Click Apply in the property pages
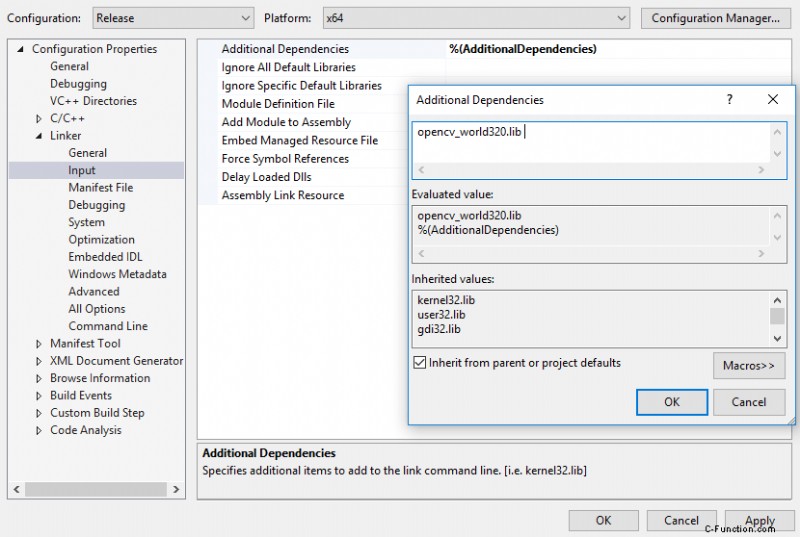Screen dimensions: 800x537 (x=759, y=520)
